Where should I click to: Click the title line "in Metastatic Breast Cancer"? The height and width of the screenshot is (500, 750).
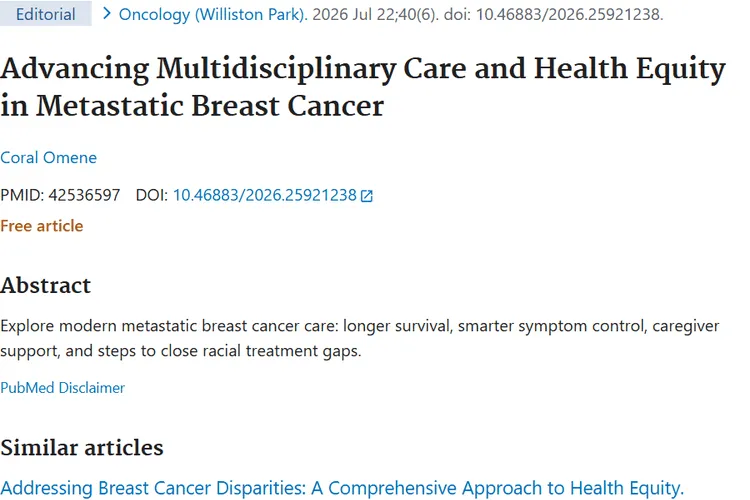[192, 106]
